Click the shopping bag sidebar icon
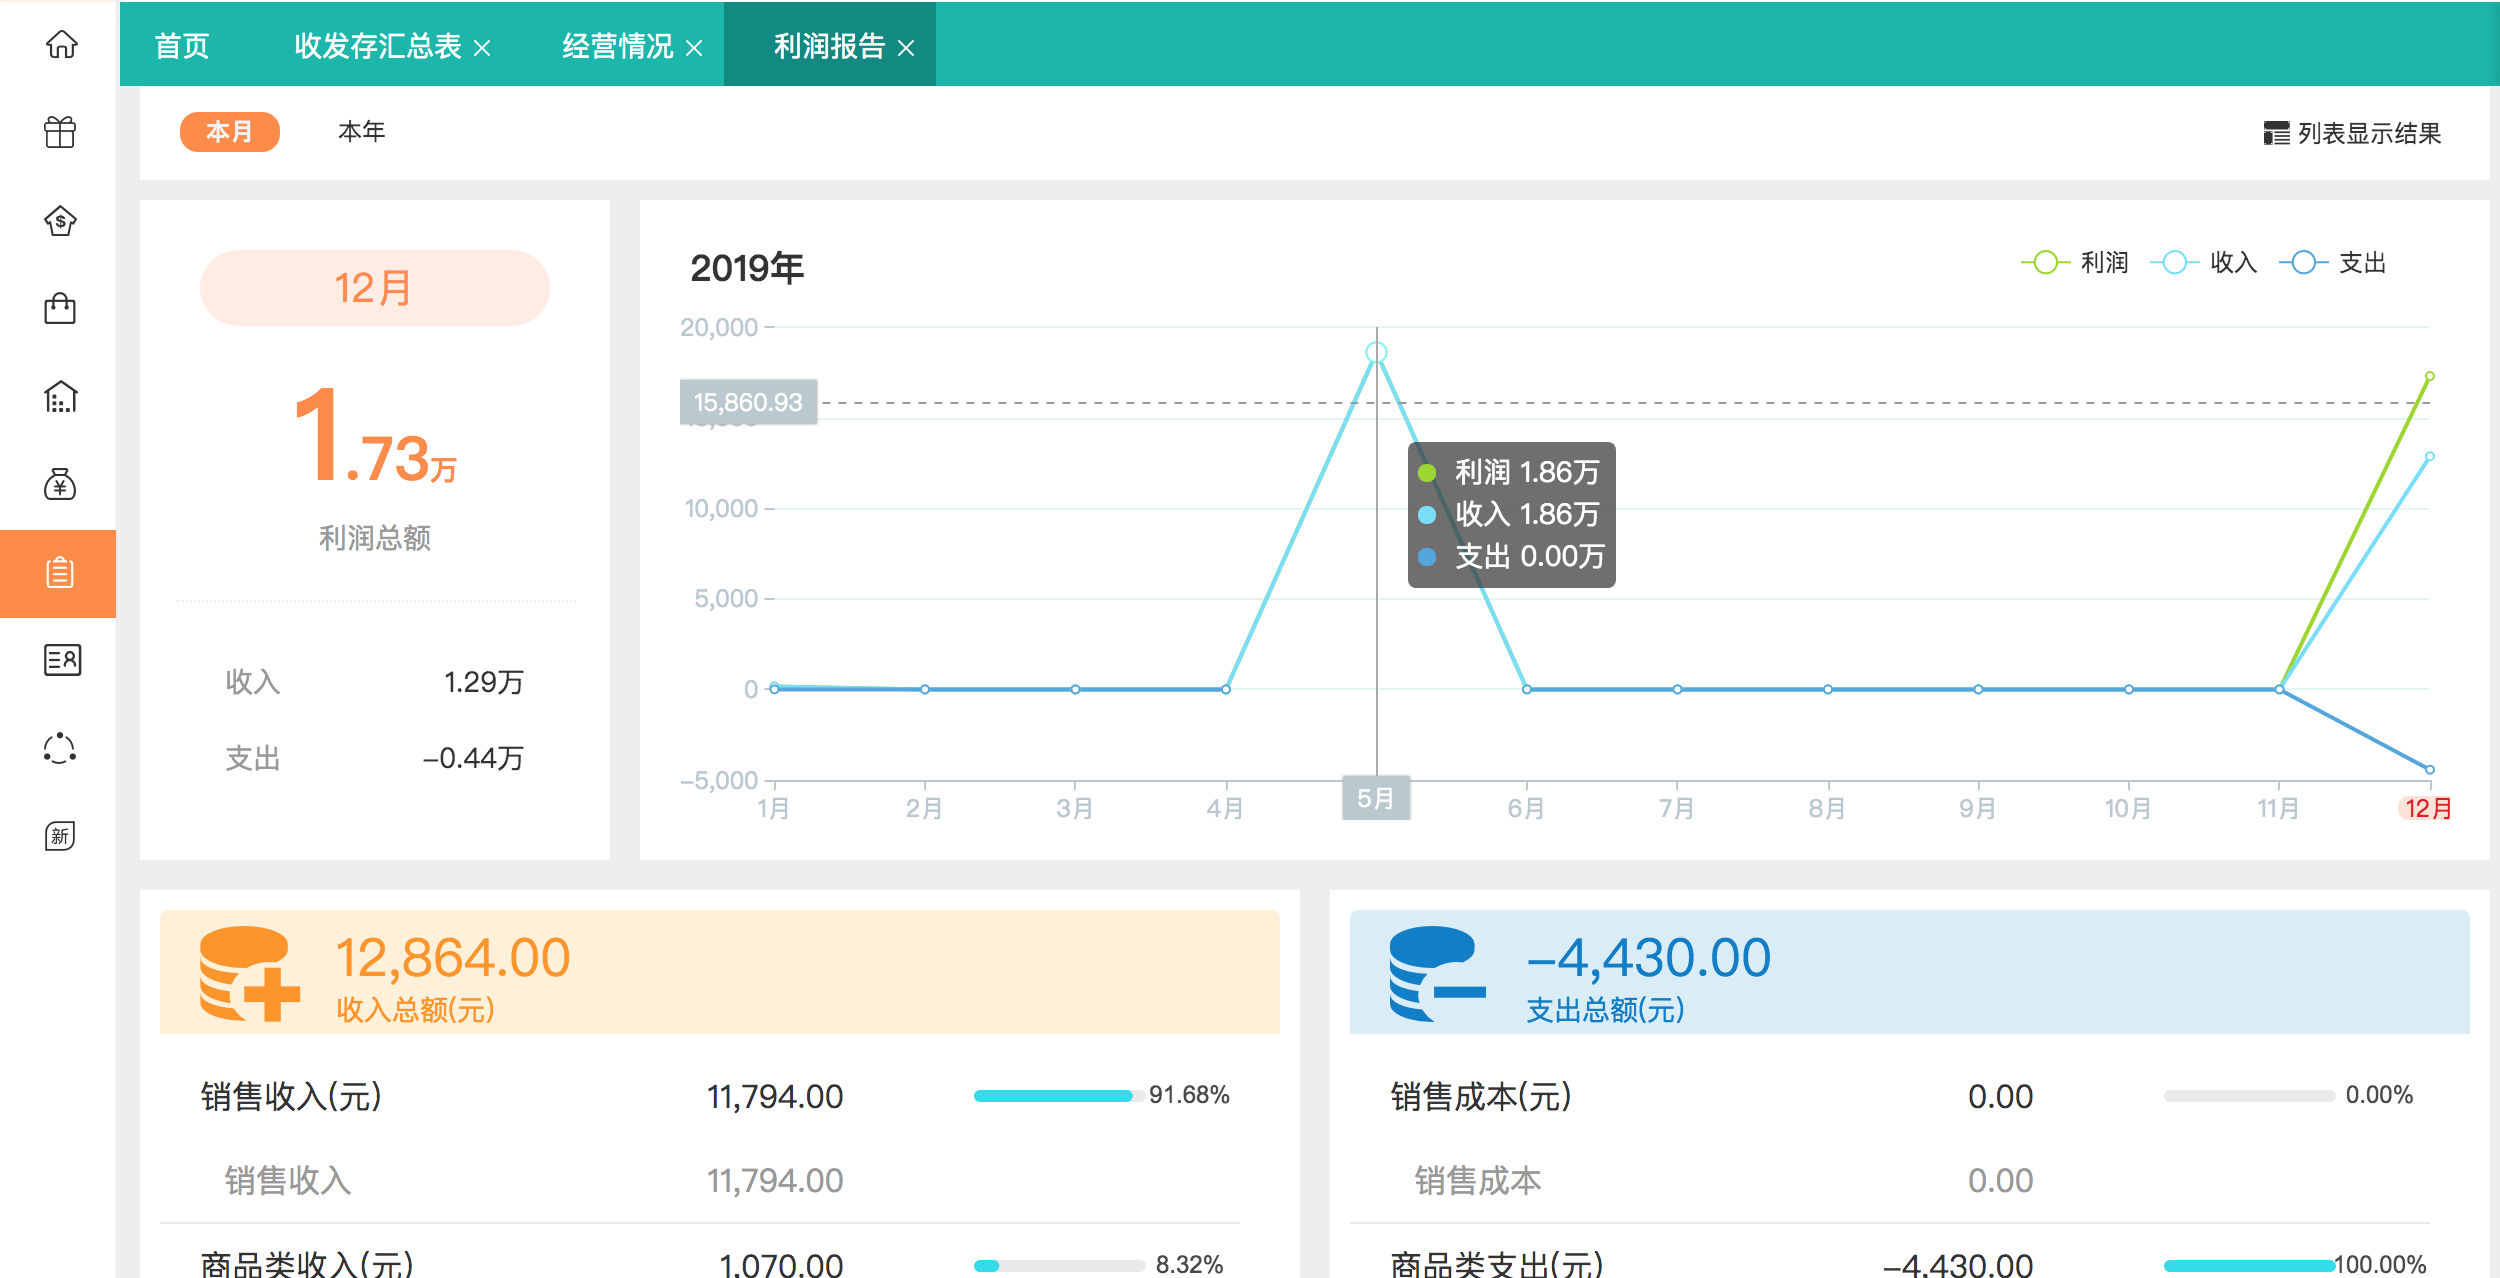The height and width of the screenshot is (1278, 2500). pos(62,308)
